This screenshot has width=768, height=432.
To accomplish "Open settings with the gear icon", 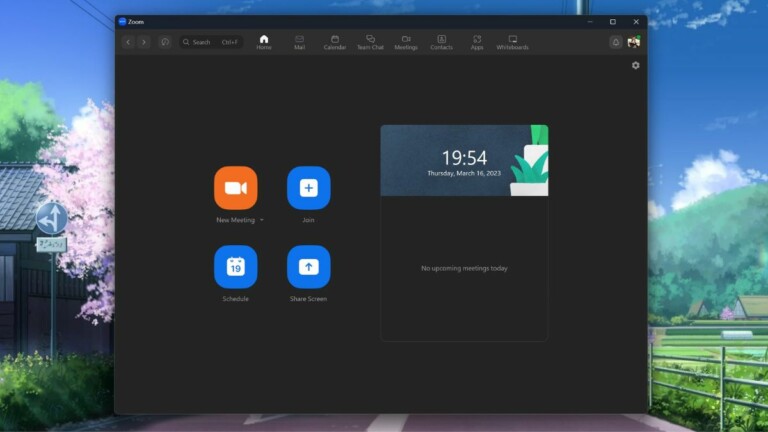I will click(x=635, y=65).
